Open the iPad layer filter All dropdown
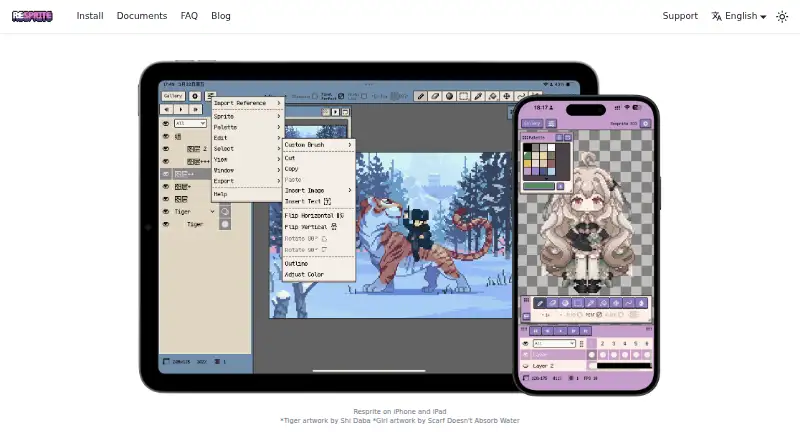 [x=190, y=124]
